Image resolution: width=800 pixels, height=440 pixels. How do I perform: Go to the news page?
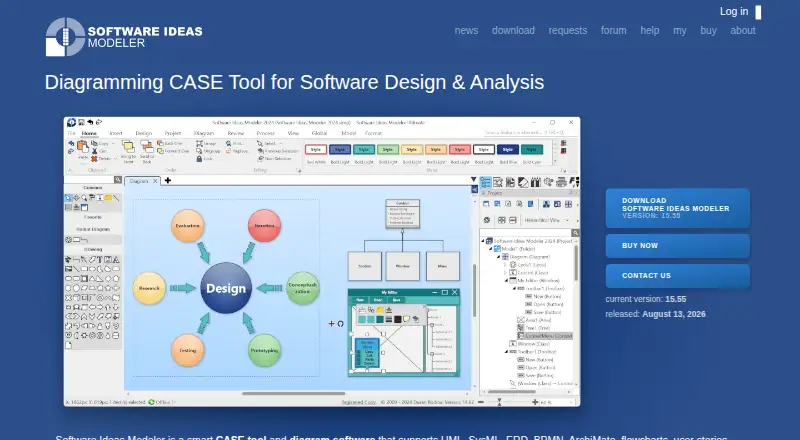click(x=466, y=31)
